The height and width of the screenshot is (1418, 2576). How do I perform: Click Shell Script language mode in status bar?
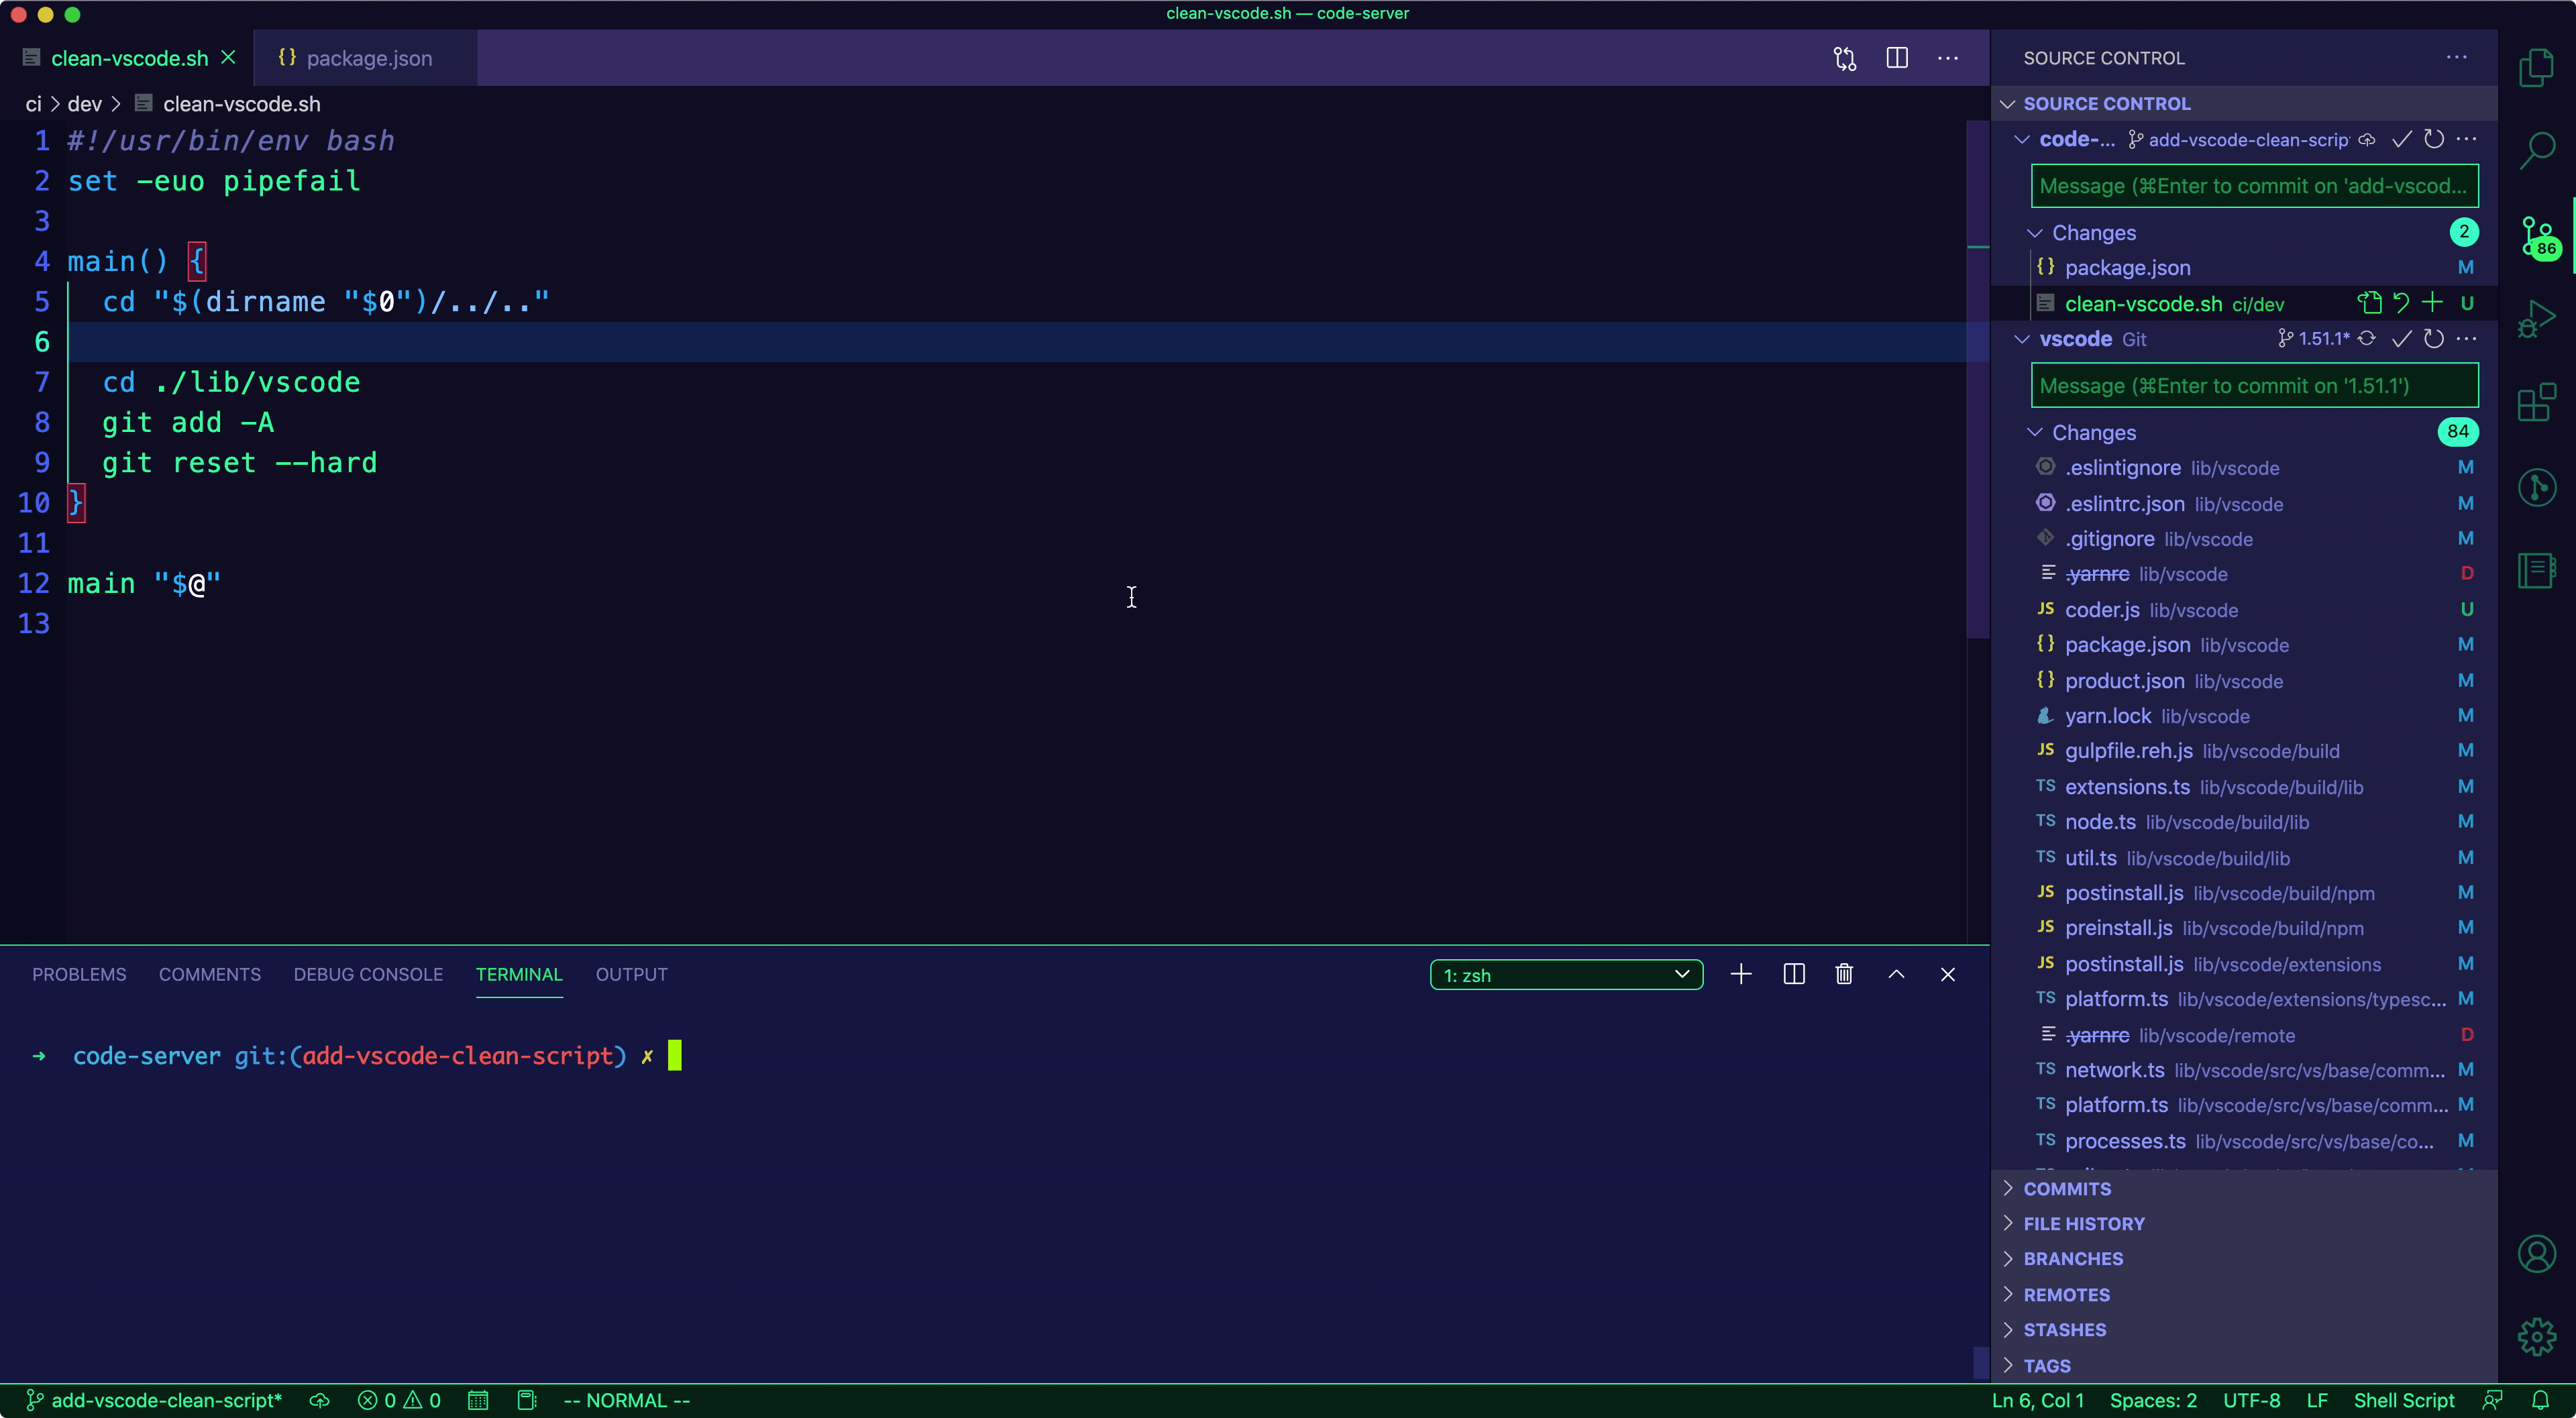pos(2403,1400)
